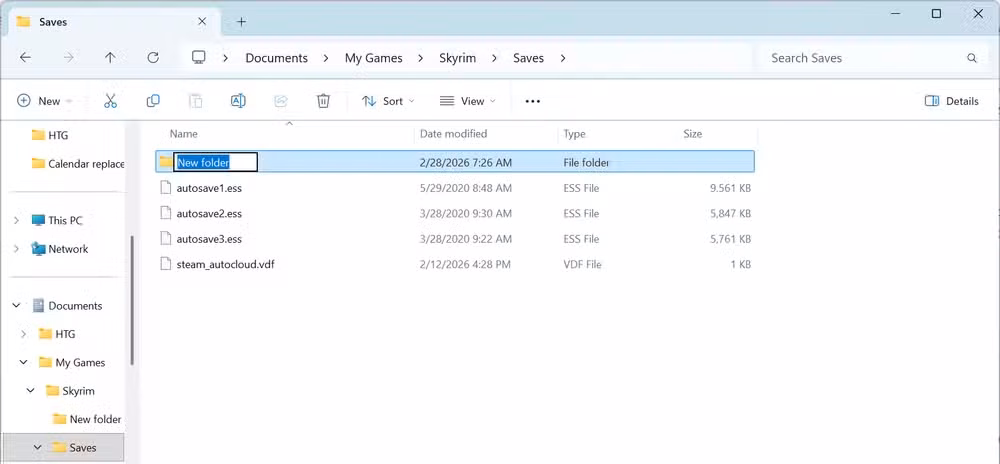Go back with the left arrow
Viewport: 1000px width, 464px height.
(x=25, y=57)
